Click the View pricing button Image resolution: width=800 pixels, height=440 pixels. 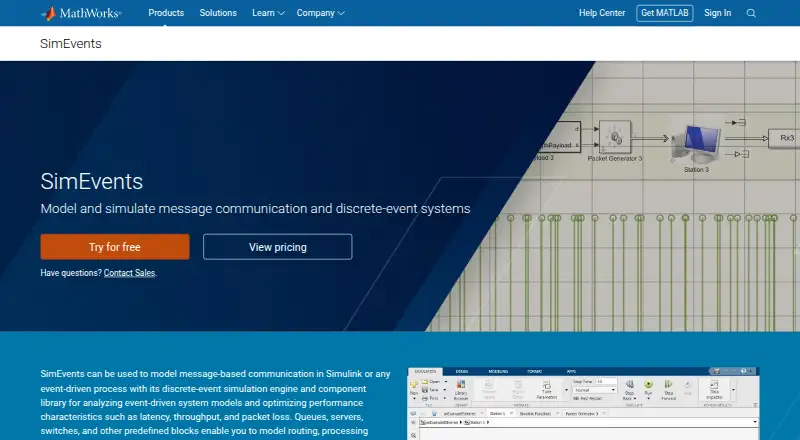click(x=278, y=247)
